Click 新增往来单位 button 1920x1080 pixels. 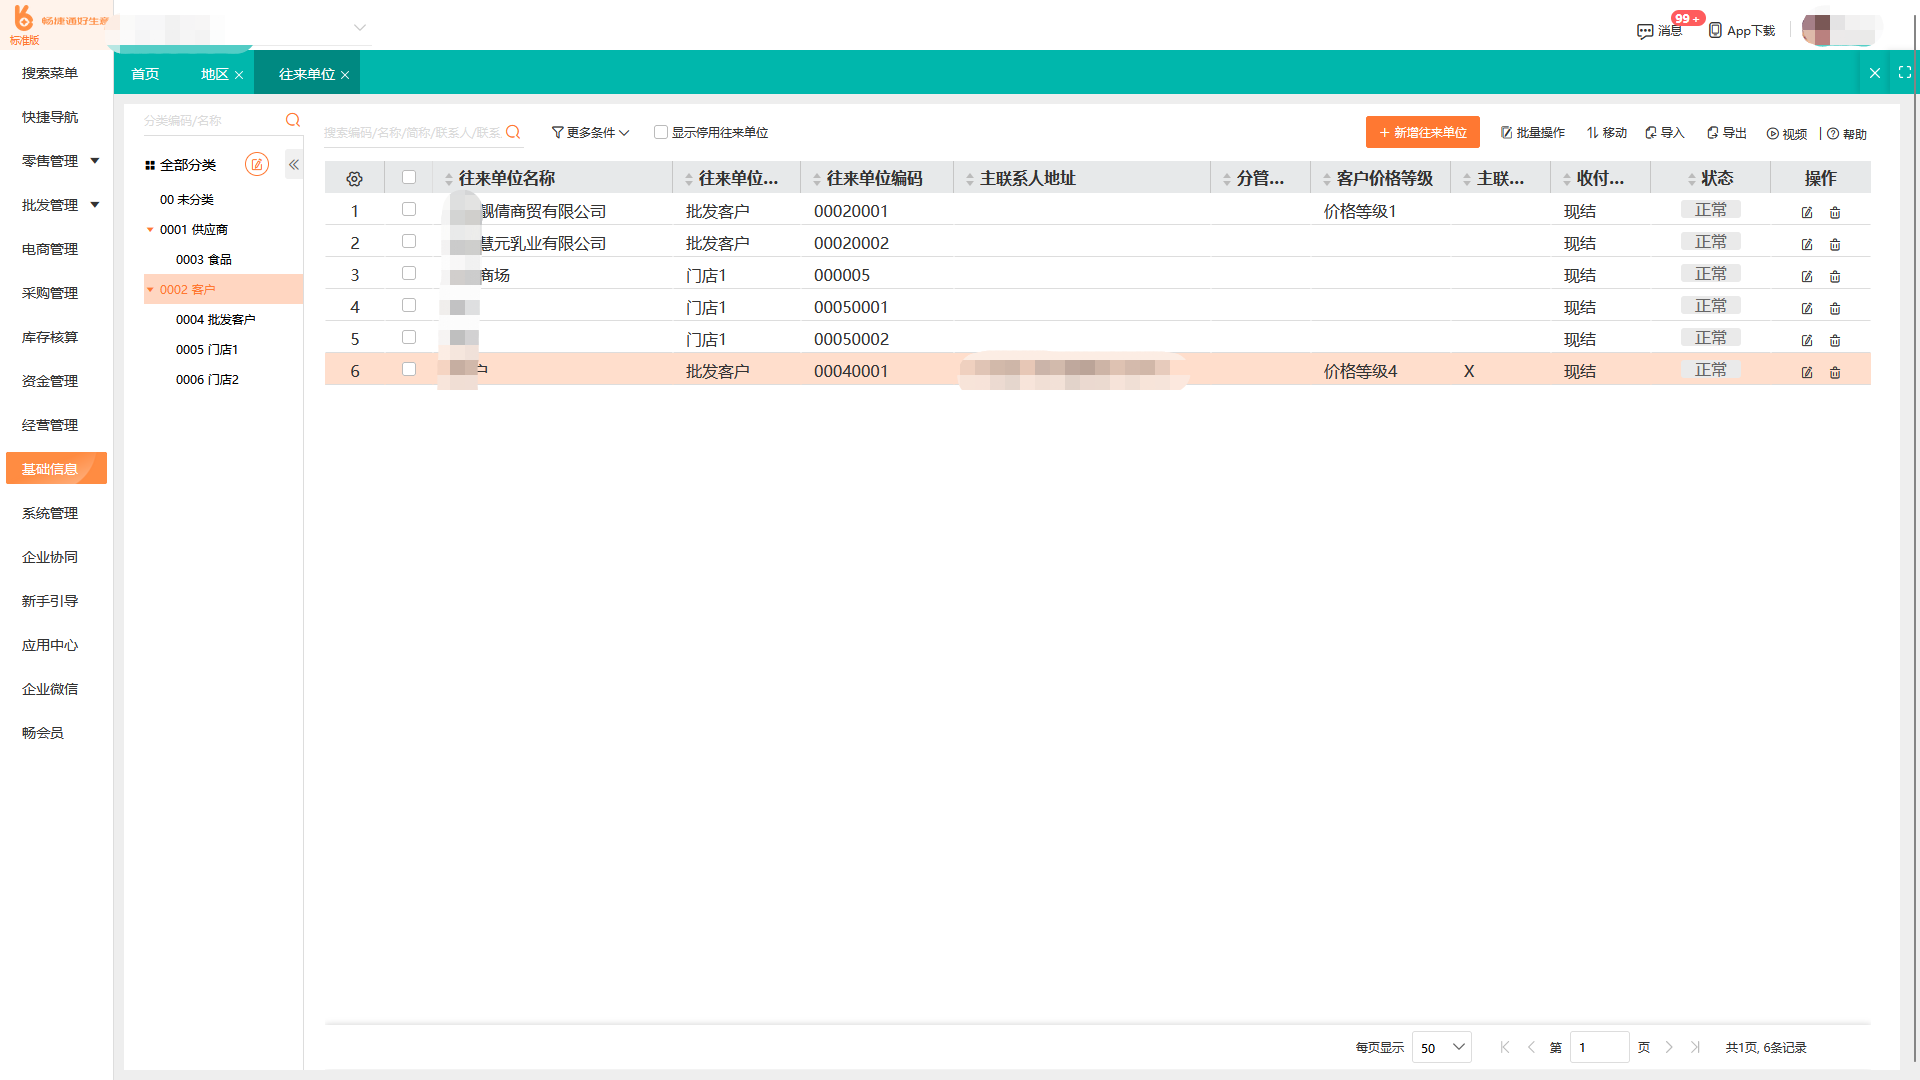tap(1423, 131)
